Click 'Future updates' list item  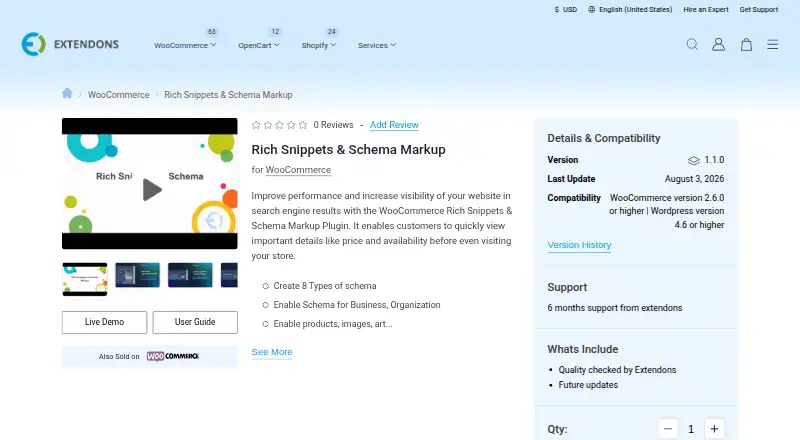[x=588, y=385]
